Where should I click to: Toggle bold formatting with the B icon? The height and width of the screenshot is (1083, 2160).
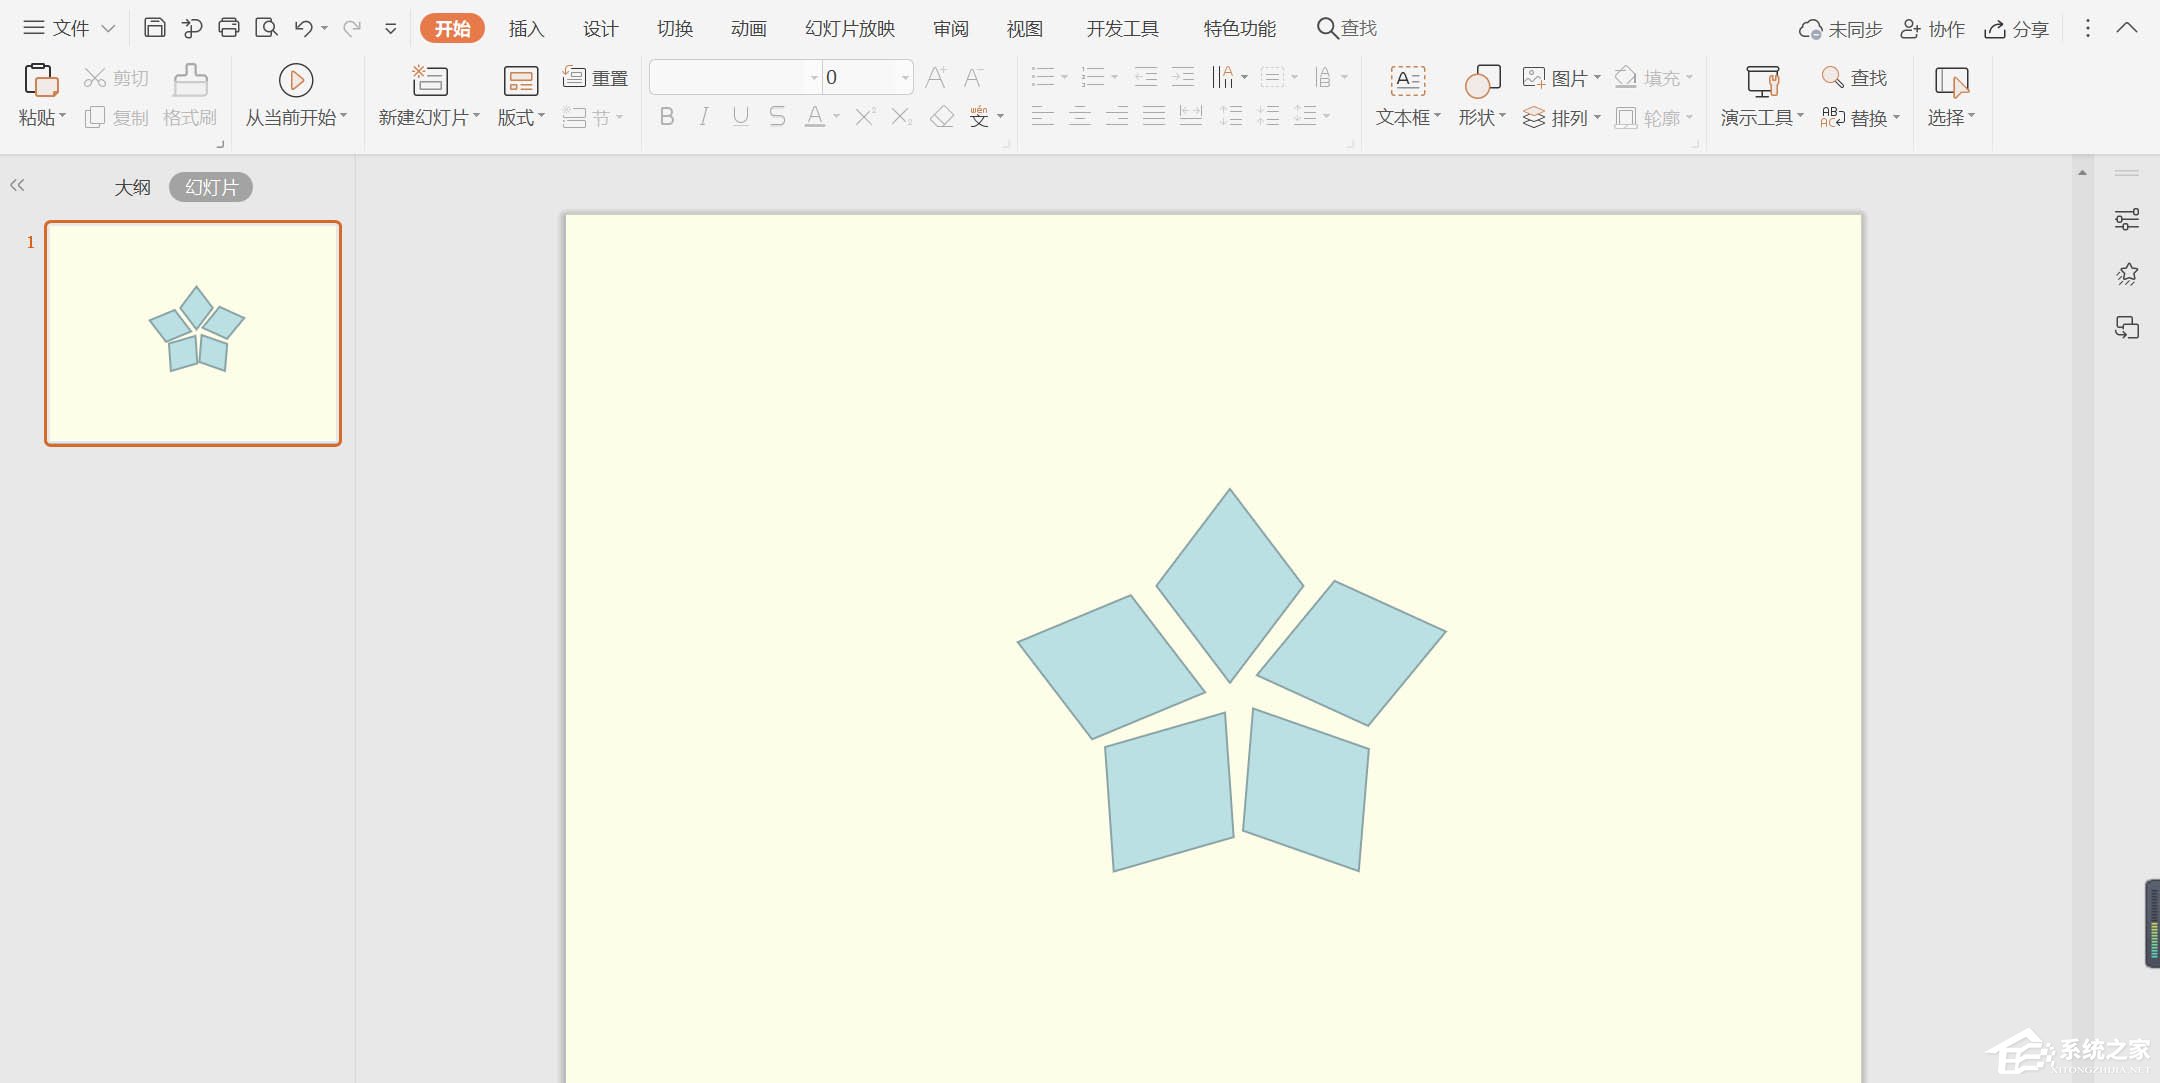666,117
